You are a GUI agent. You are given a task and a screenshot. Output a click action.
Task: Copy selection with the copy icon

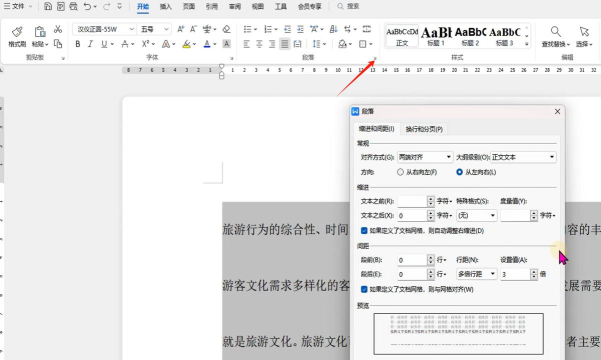click(x=58, y=44)
